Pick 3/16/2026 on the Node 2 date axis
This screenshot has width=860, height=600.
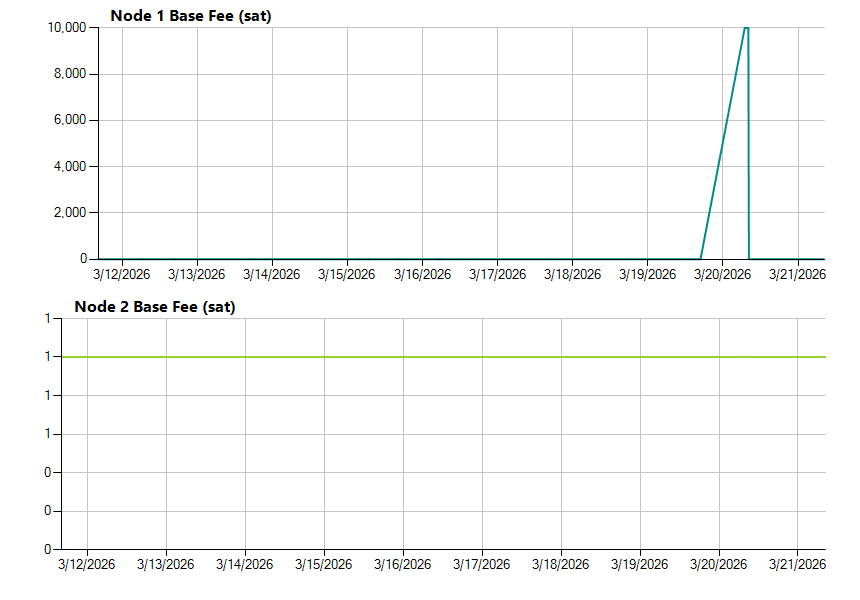403,565
